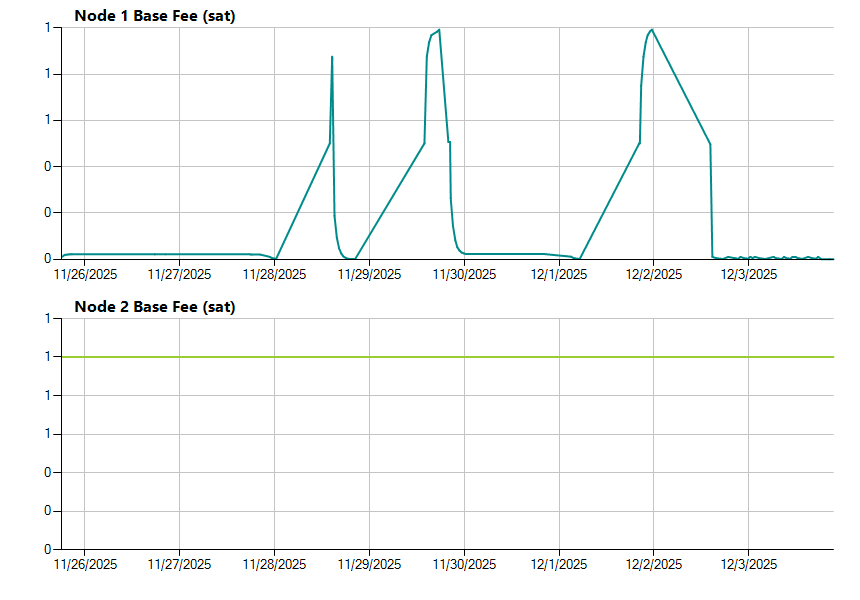Select 11/26/2025 on the Node 2 chart axis
Viewport: 860px width, 600px height.
click(85, 565)
